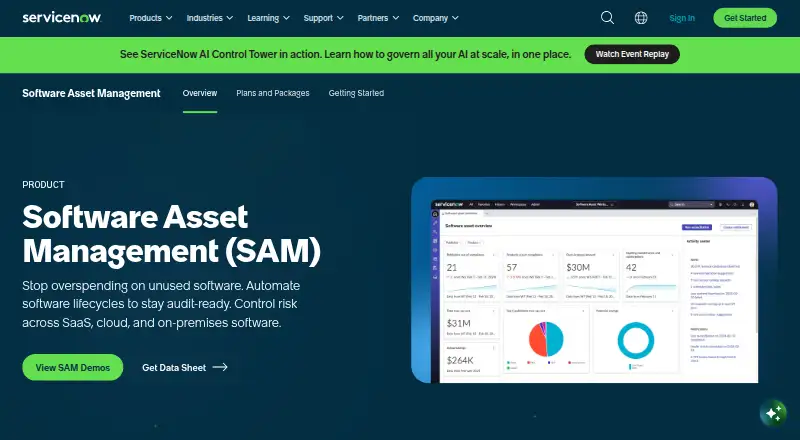The image size is (800, 440).
Task: Switch to Getting Started tab
Action: pyautogui.click(x=356, y=93)
